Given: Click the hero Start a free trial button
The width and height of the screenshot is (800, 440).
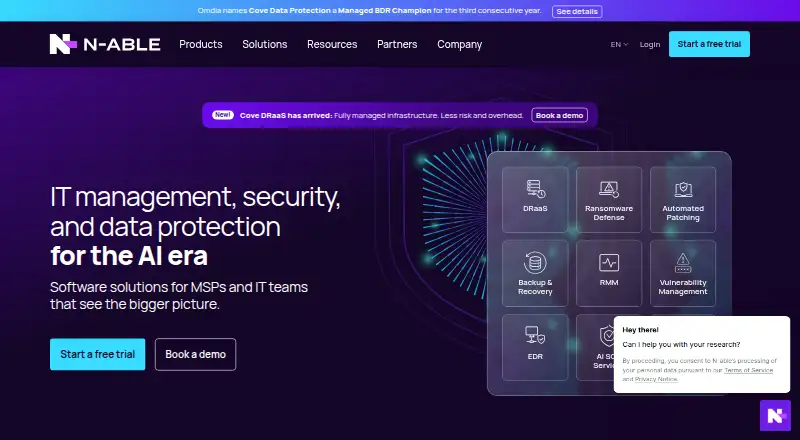Looking at the screenshot, I should click(x=97, y=354).
